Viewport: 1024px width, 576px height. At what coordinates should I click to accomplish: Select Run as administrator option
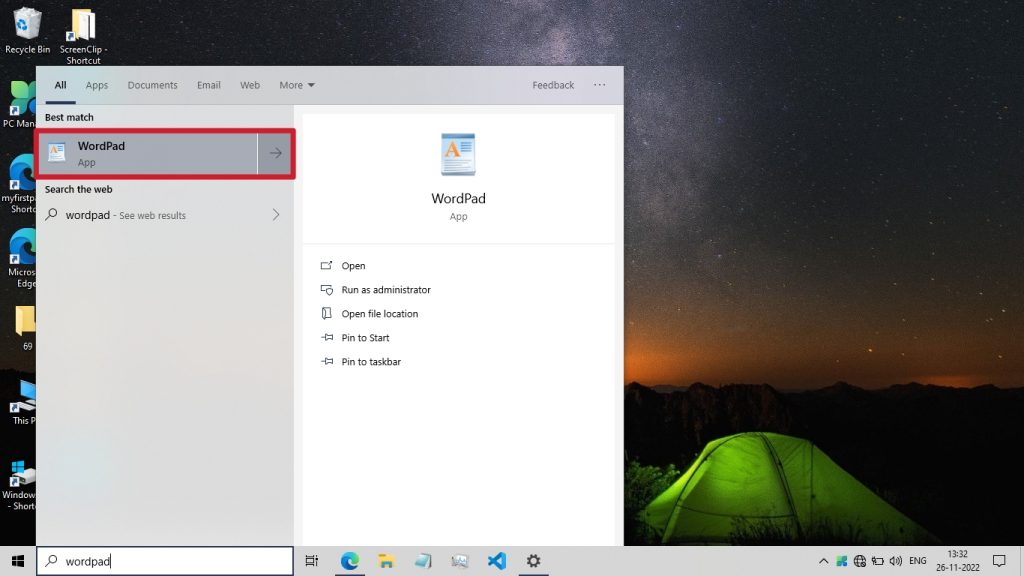point(385,290)
